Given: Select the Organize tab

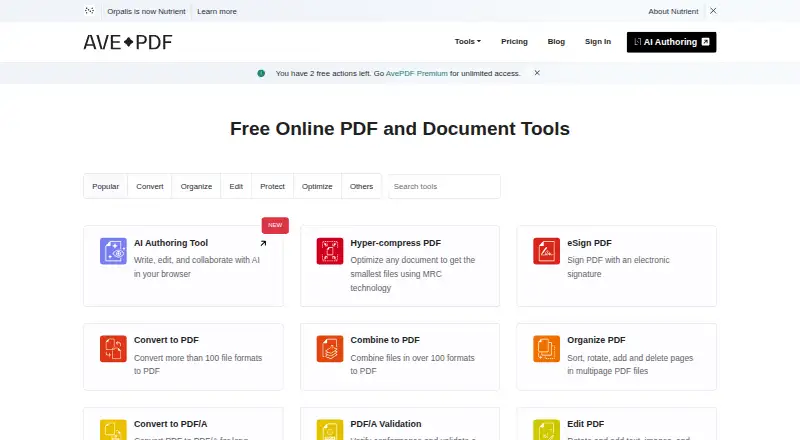Looking at the screenshot, I should coord(196,186).
